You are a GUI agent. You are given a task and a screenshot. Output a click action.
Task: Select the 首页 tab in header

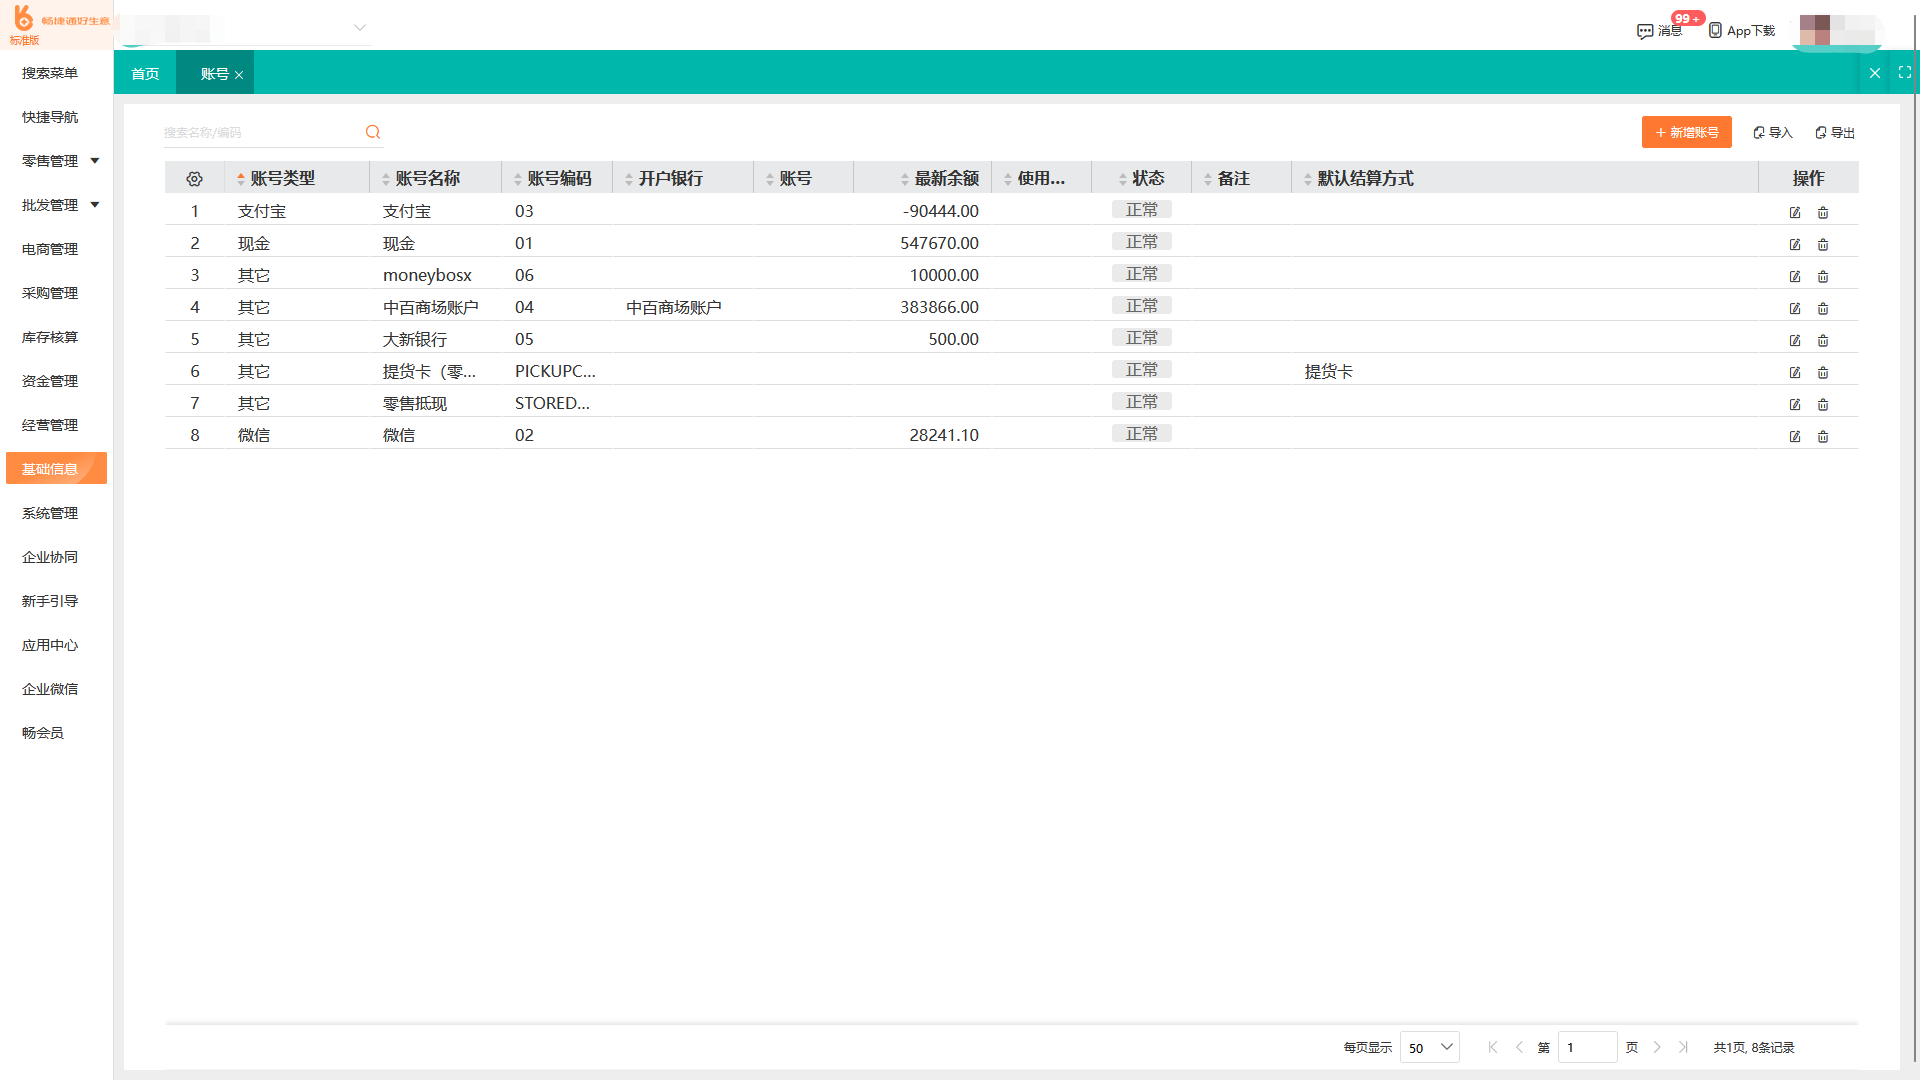pyautogui.click(x=144, y=73)
